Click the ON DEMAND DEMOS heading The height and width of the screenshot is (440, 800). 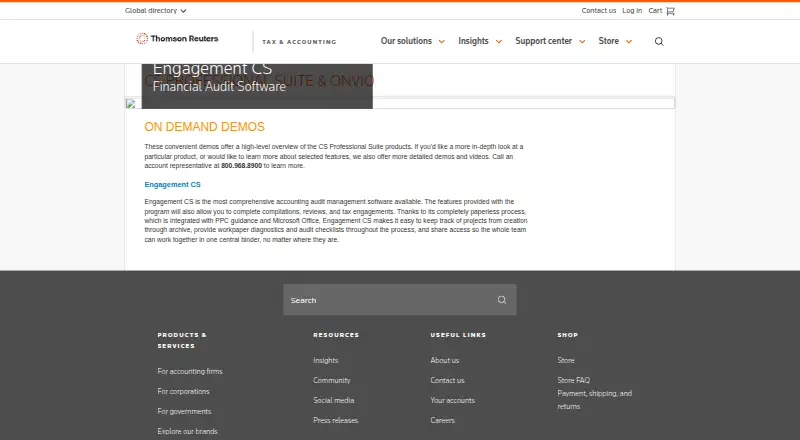pos(205,127)
